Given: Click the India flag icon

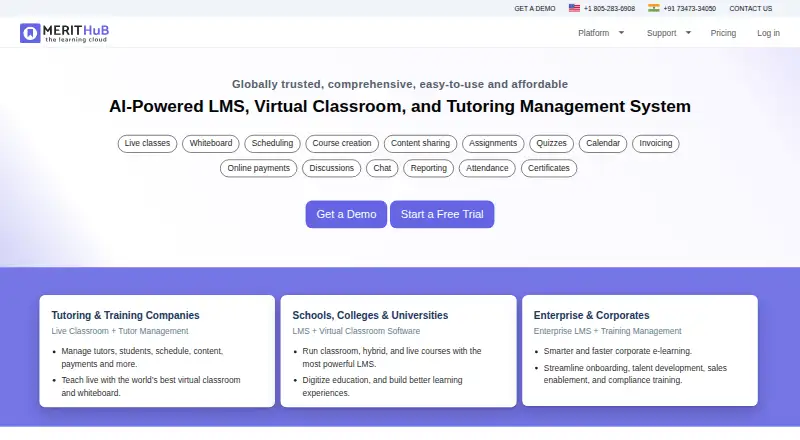Looking at the screenshot, I should click(x=654, y=8).
